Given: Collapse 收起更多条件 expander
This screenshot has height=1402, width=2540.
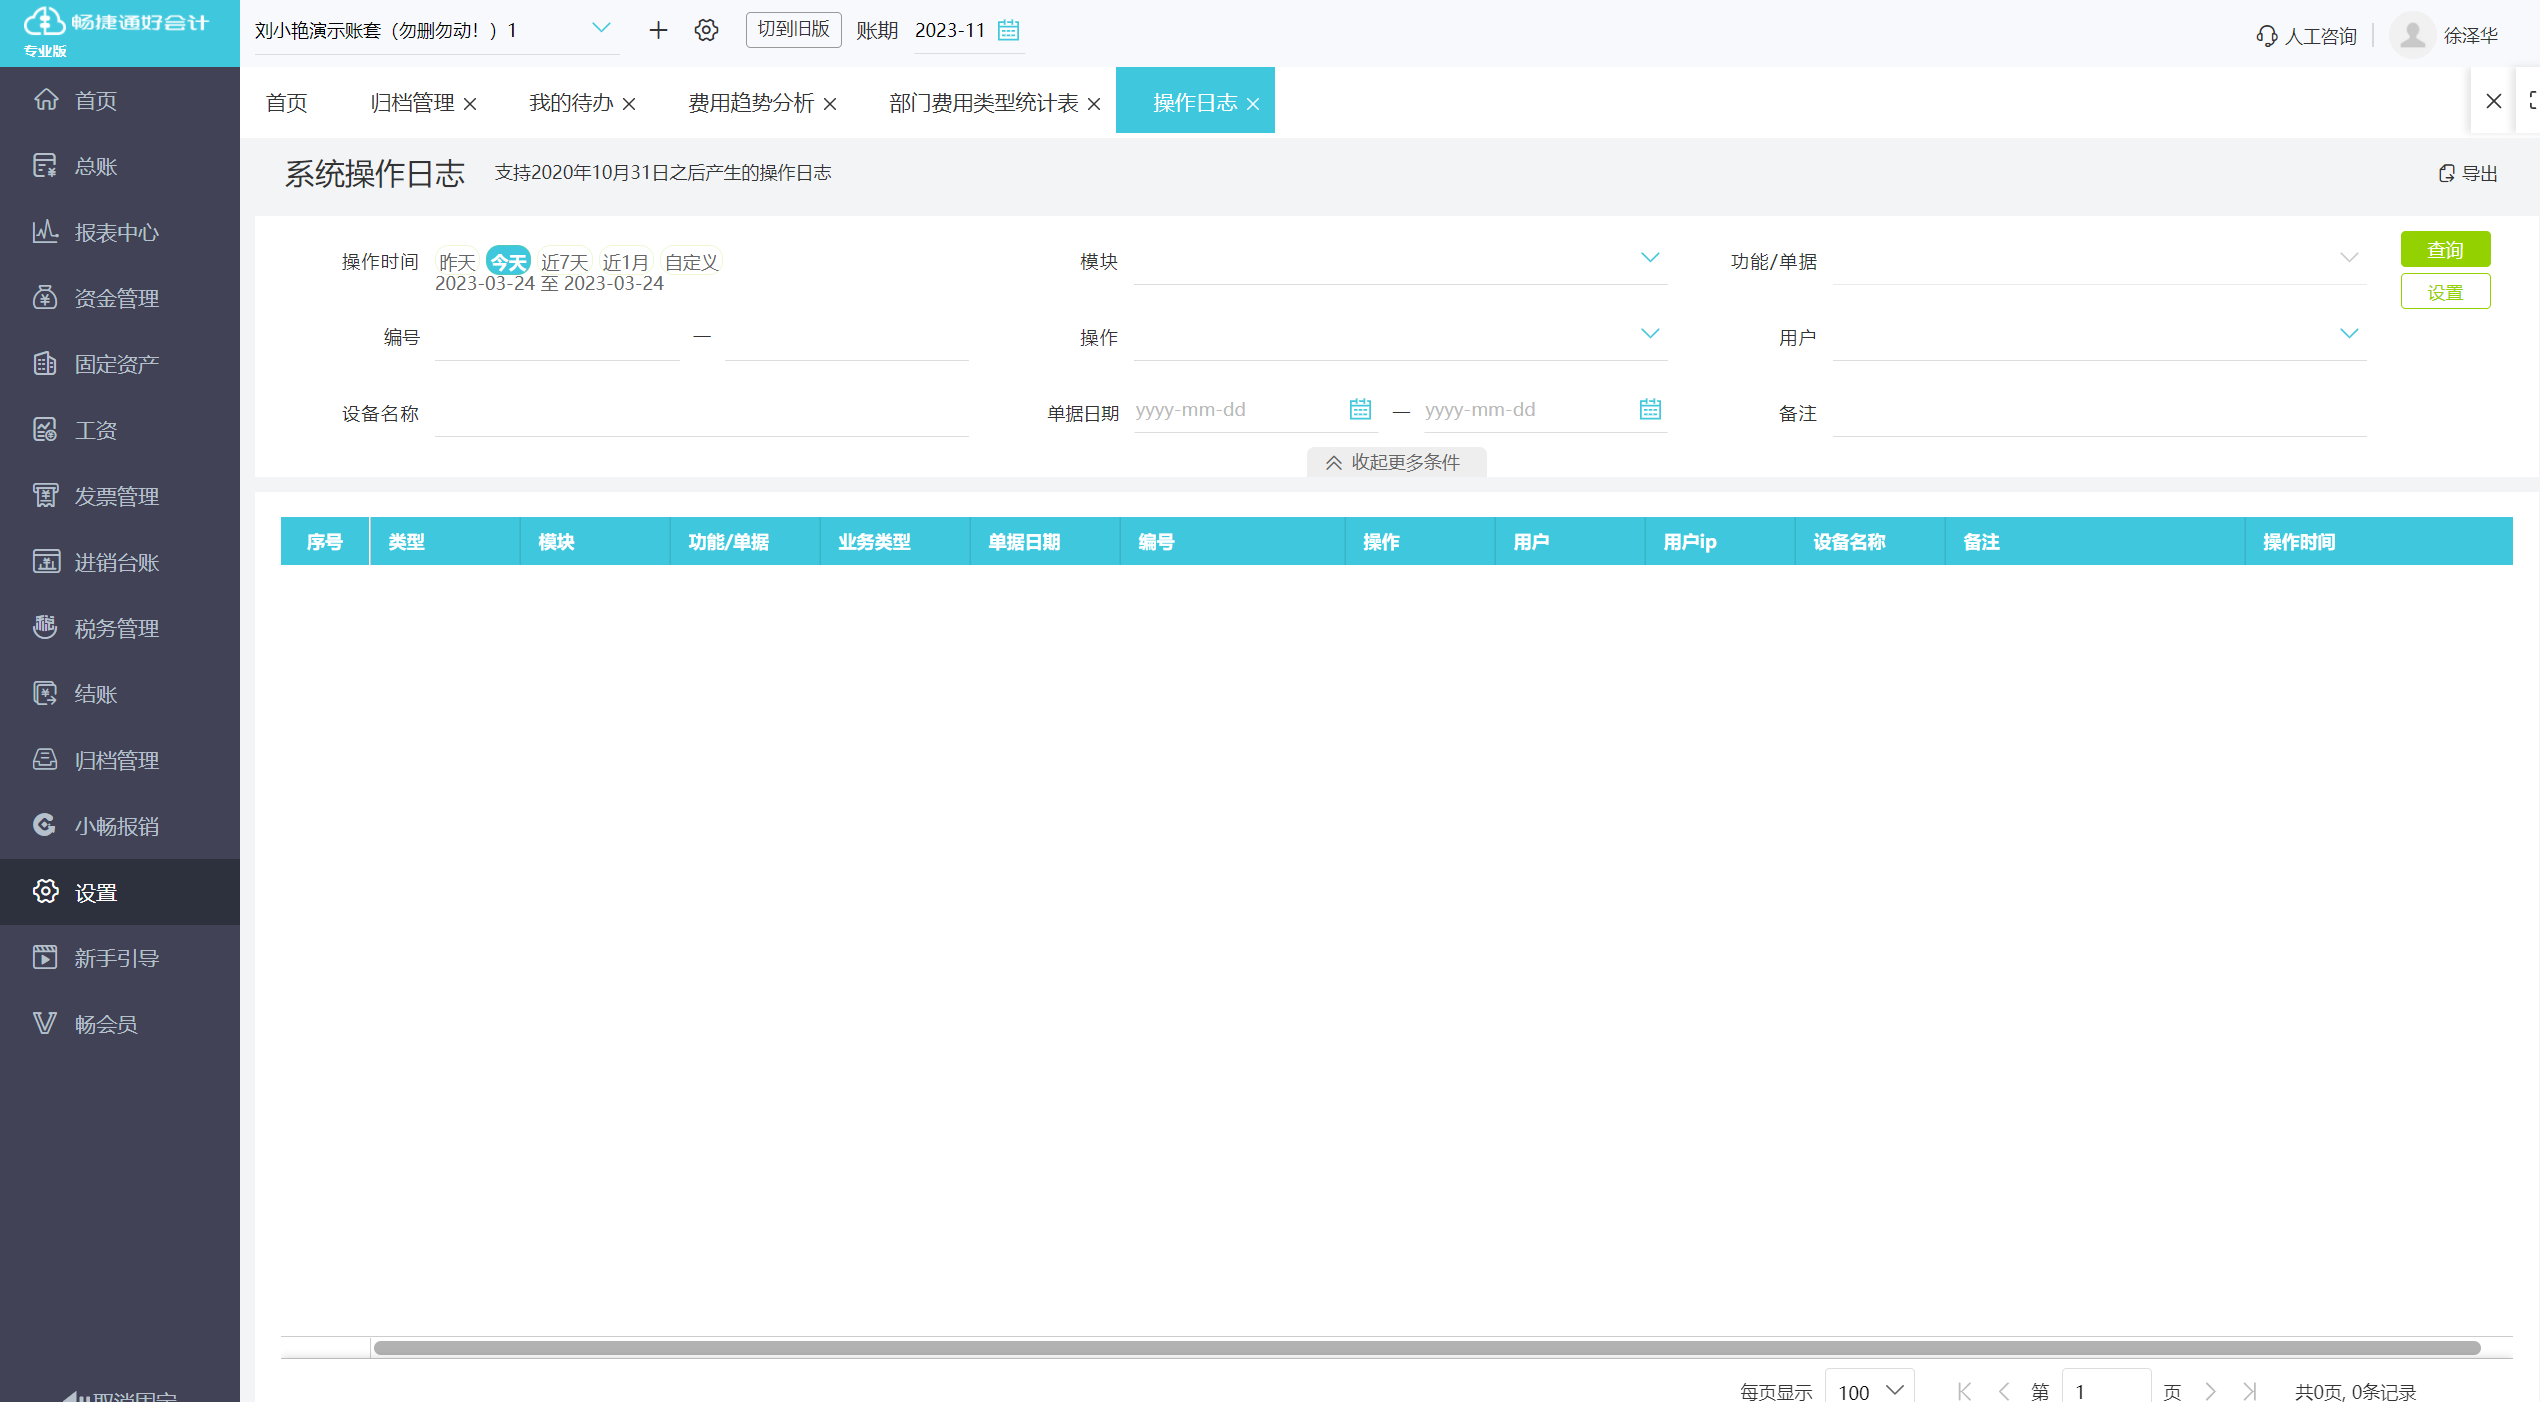Looking at the screenshot, I should [x=1393, y=461].
